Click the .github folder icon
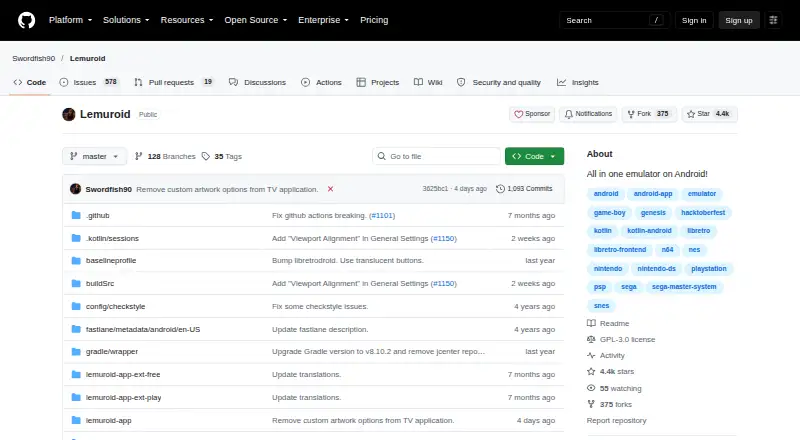800x440 pixels. point(76,215)
